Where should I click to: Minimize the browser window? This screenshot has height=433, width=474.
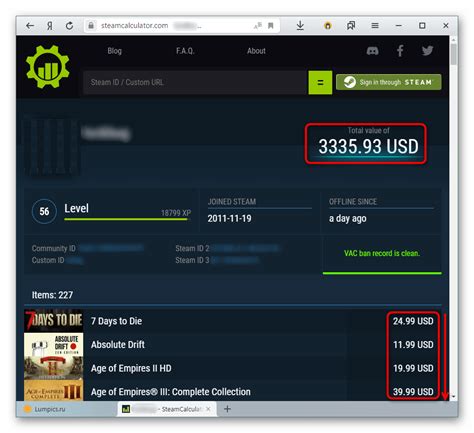click(399, 26)
